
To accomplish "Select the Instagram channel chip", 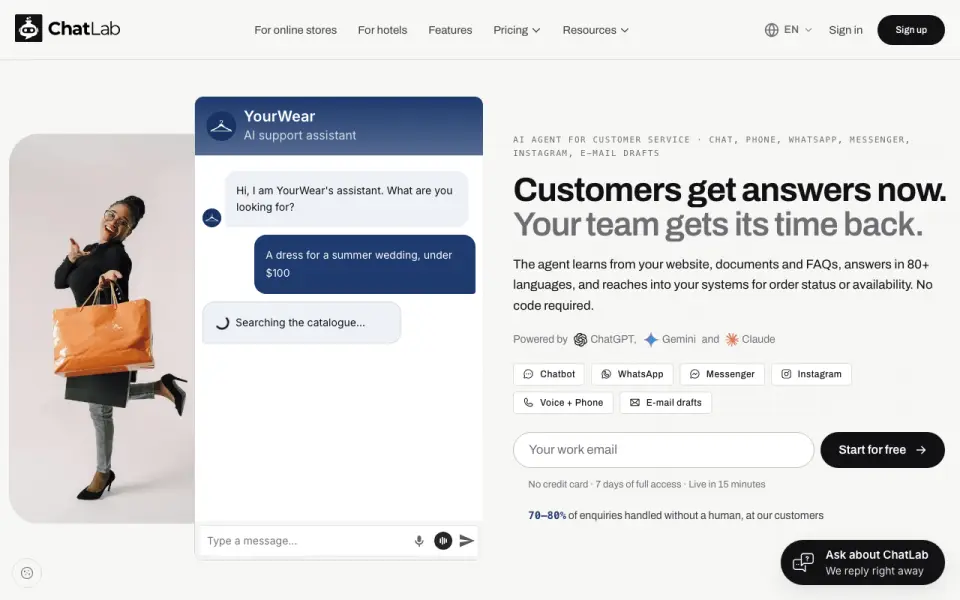I will (811, 374).
